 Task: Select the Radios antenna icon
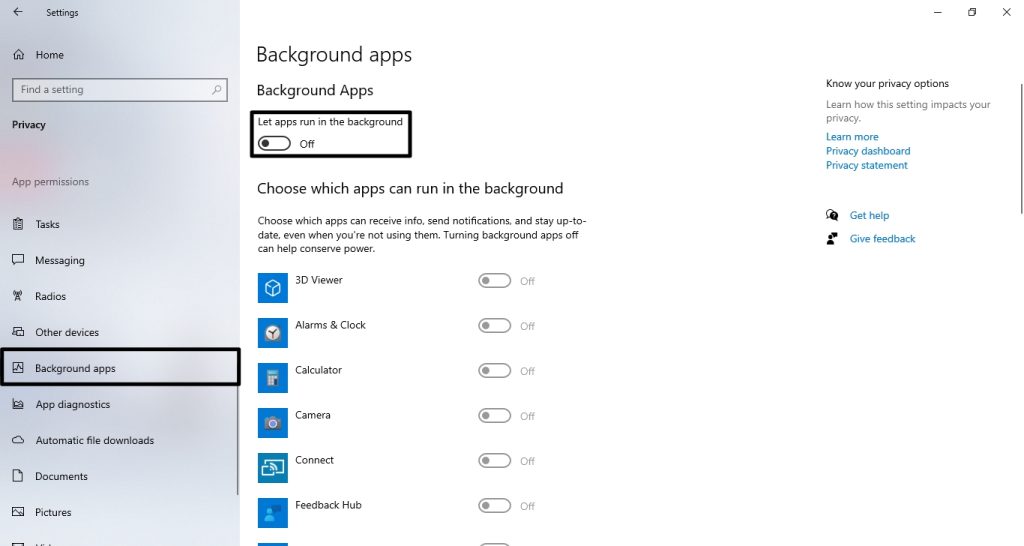pyautogui.click(x=18, y=296)
